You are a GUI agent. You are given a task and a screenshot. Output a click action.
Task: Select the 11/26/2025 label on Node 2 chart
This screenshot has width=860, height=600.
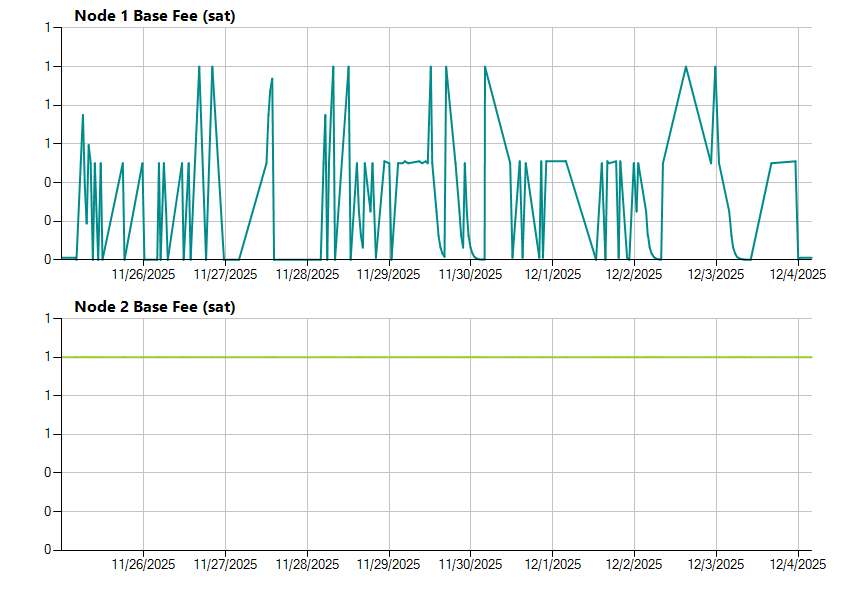[142, 564]
